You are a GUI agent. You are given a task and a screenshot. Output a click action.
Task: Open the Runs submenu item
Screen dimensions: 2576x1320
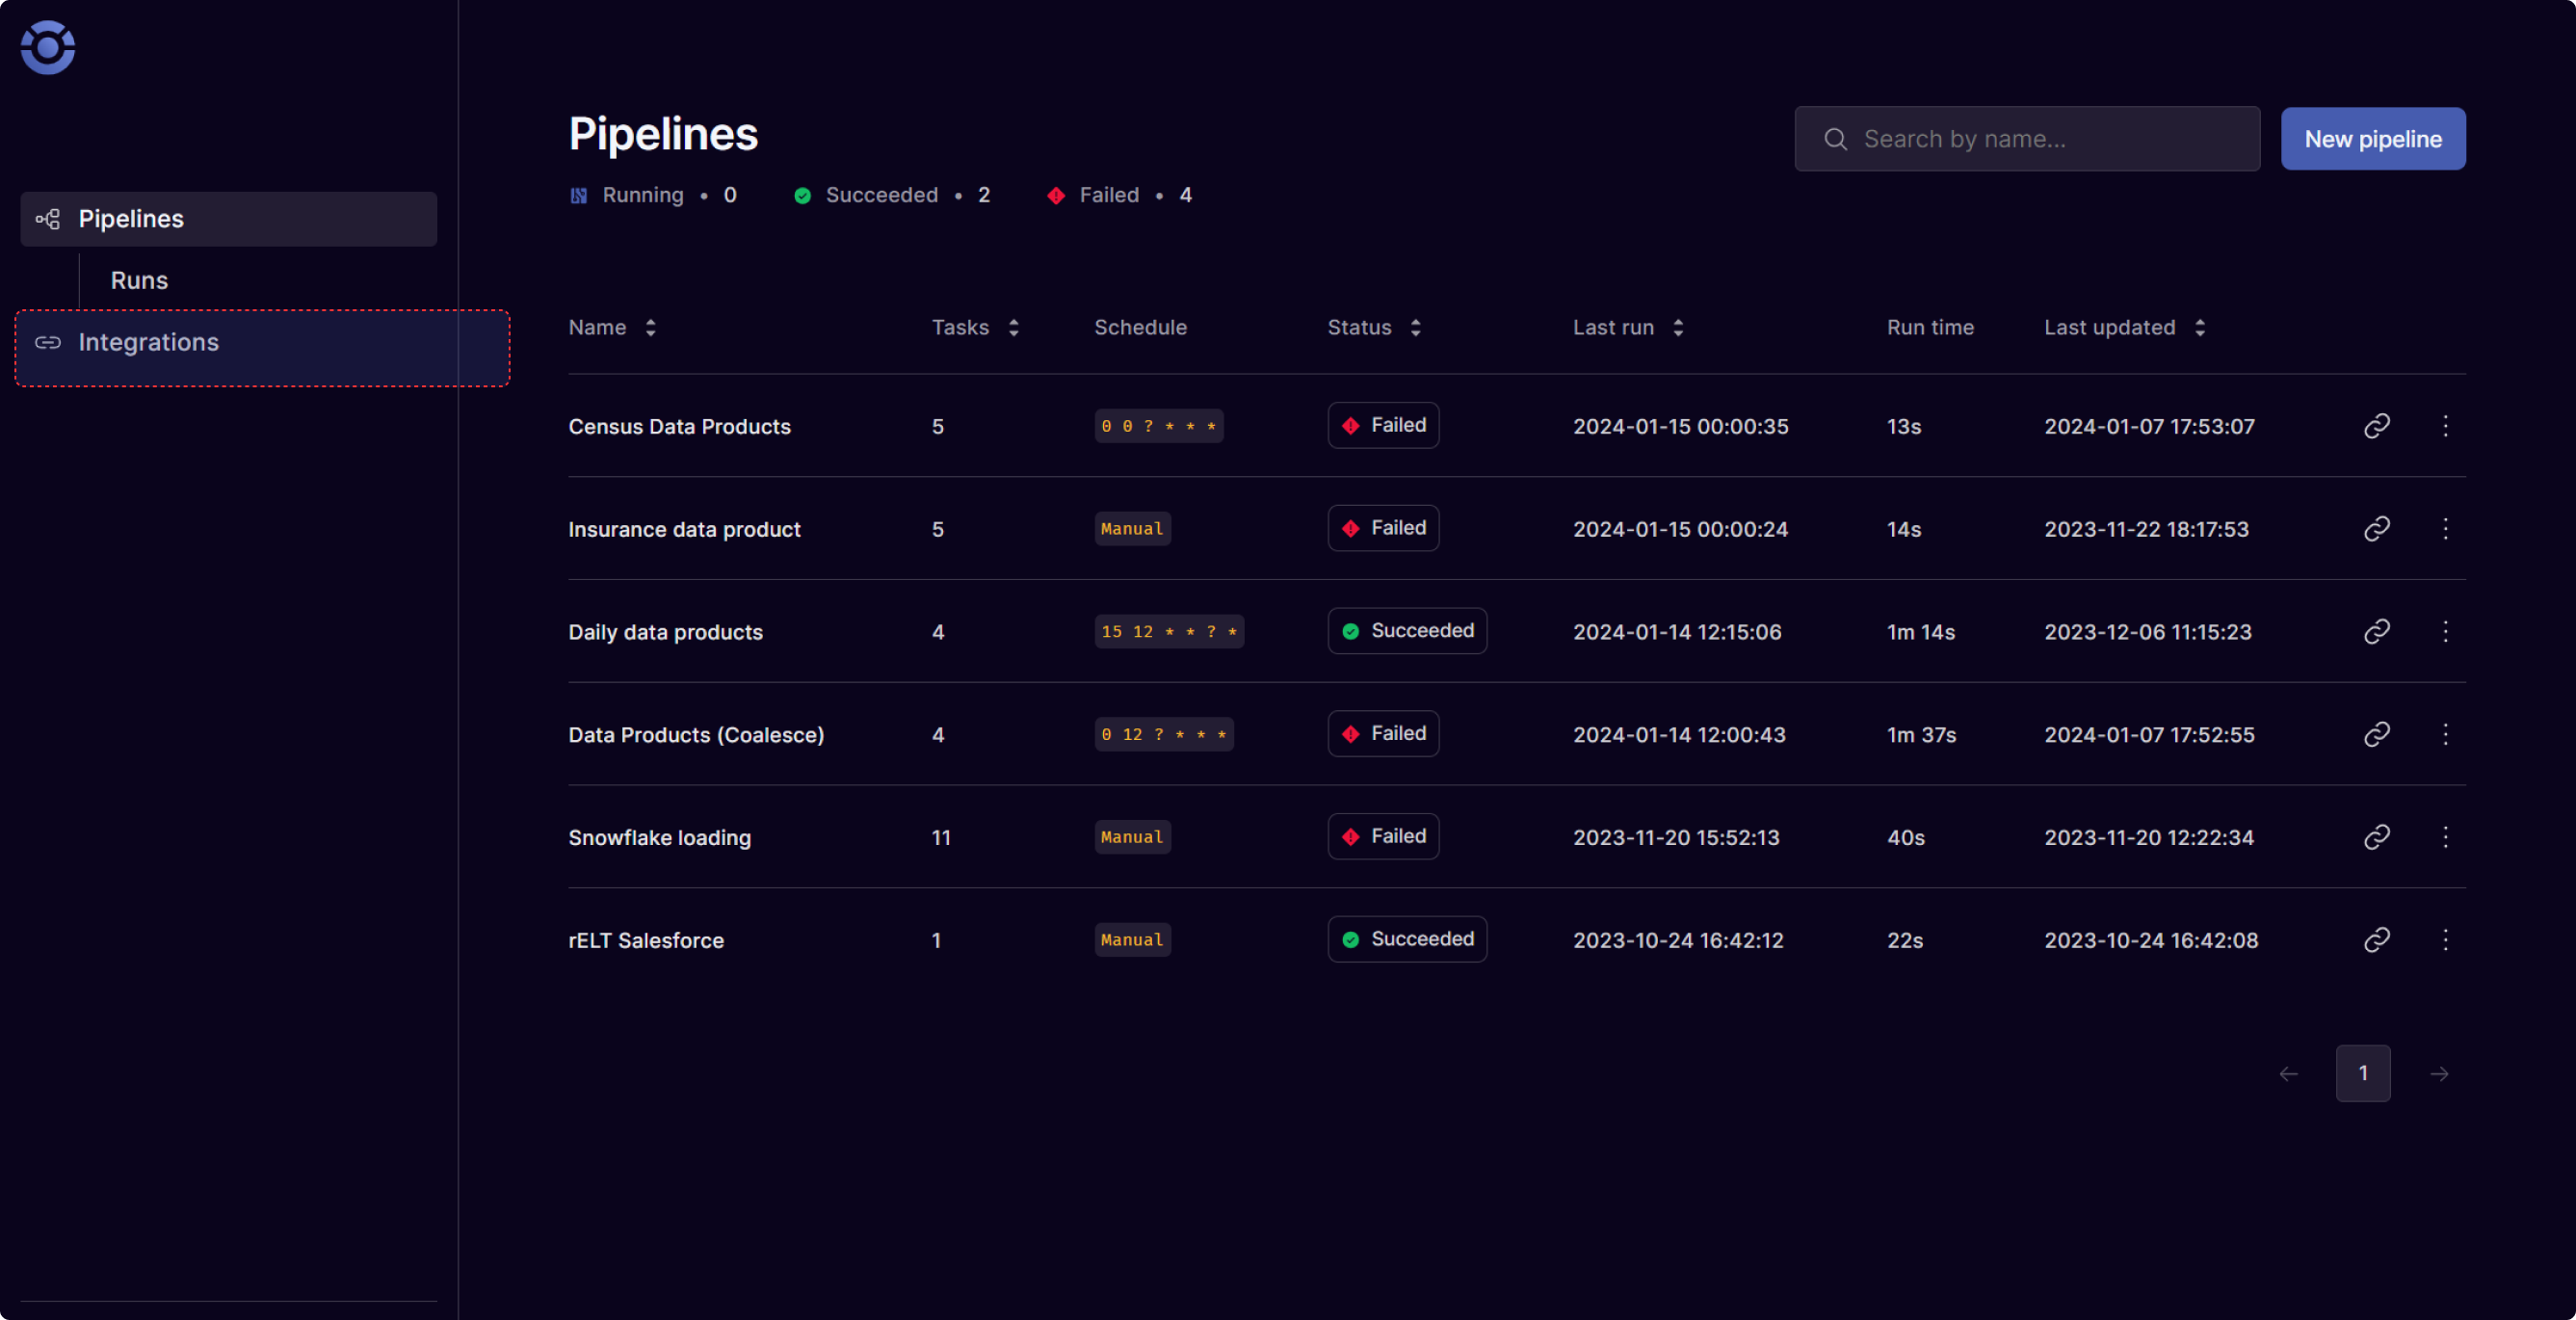(138, 279)
